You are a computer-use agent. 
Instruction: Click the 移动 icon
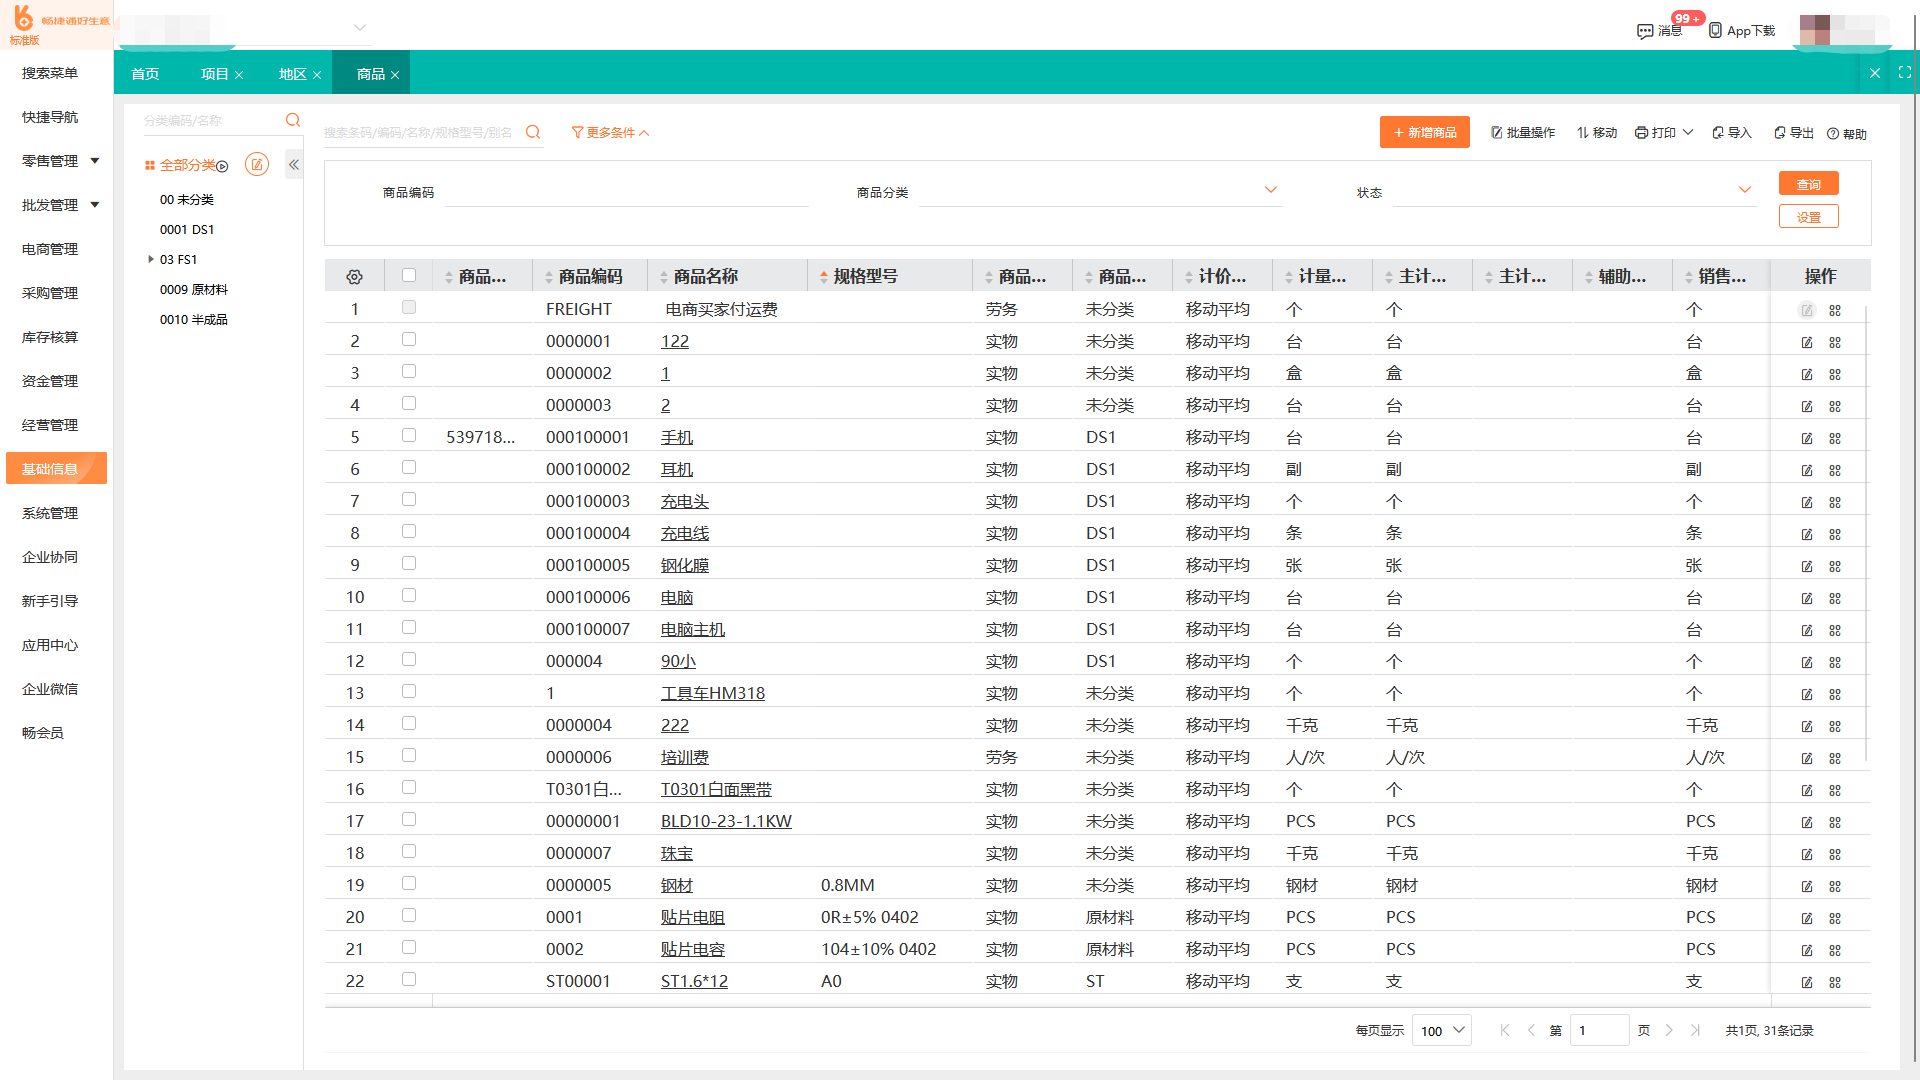[1581, 131]
